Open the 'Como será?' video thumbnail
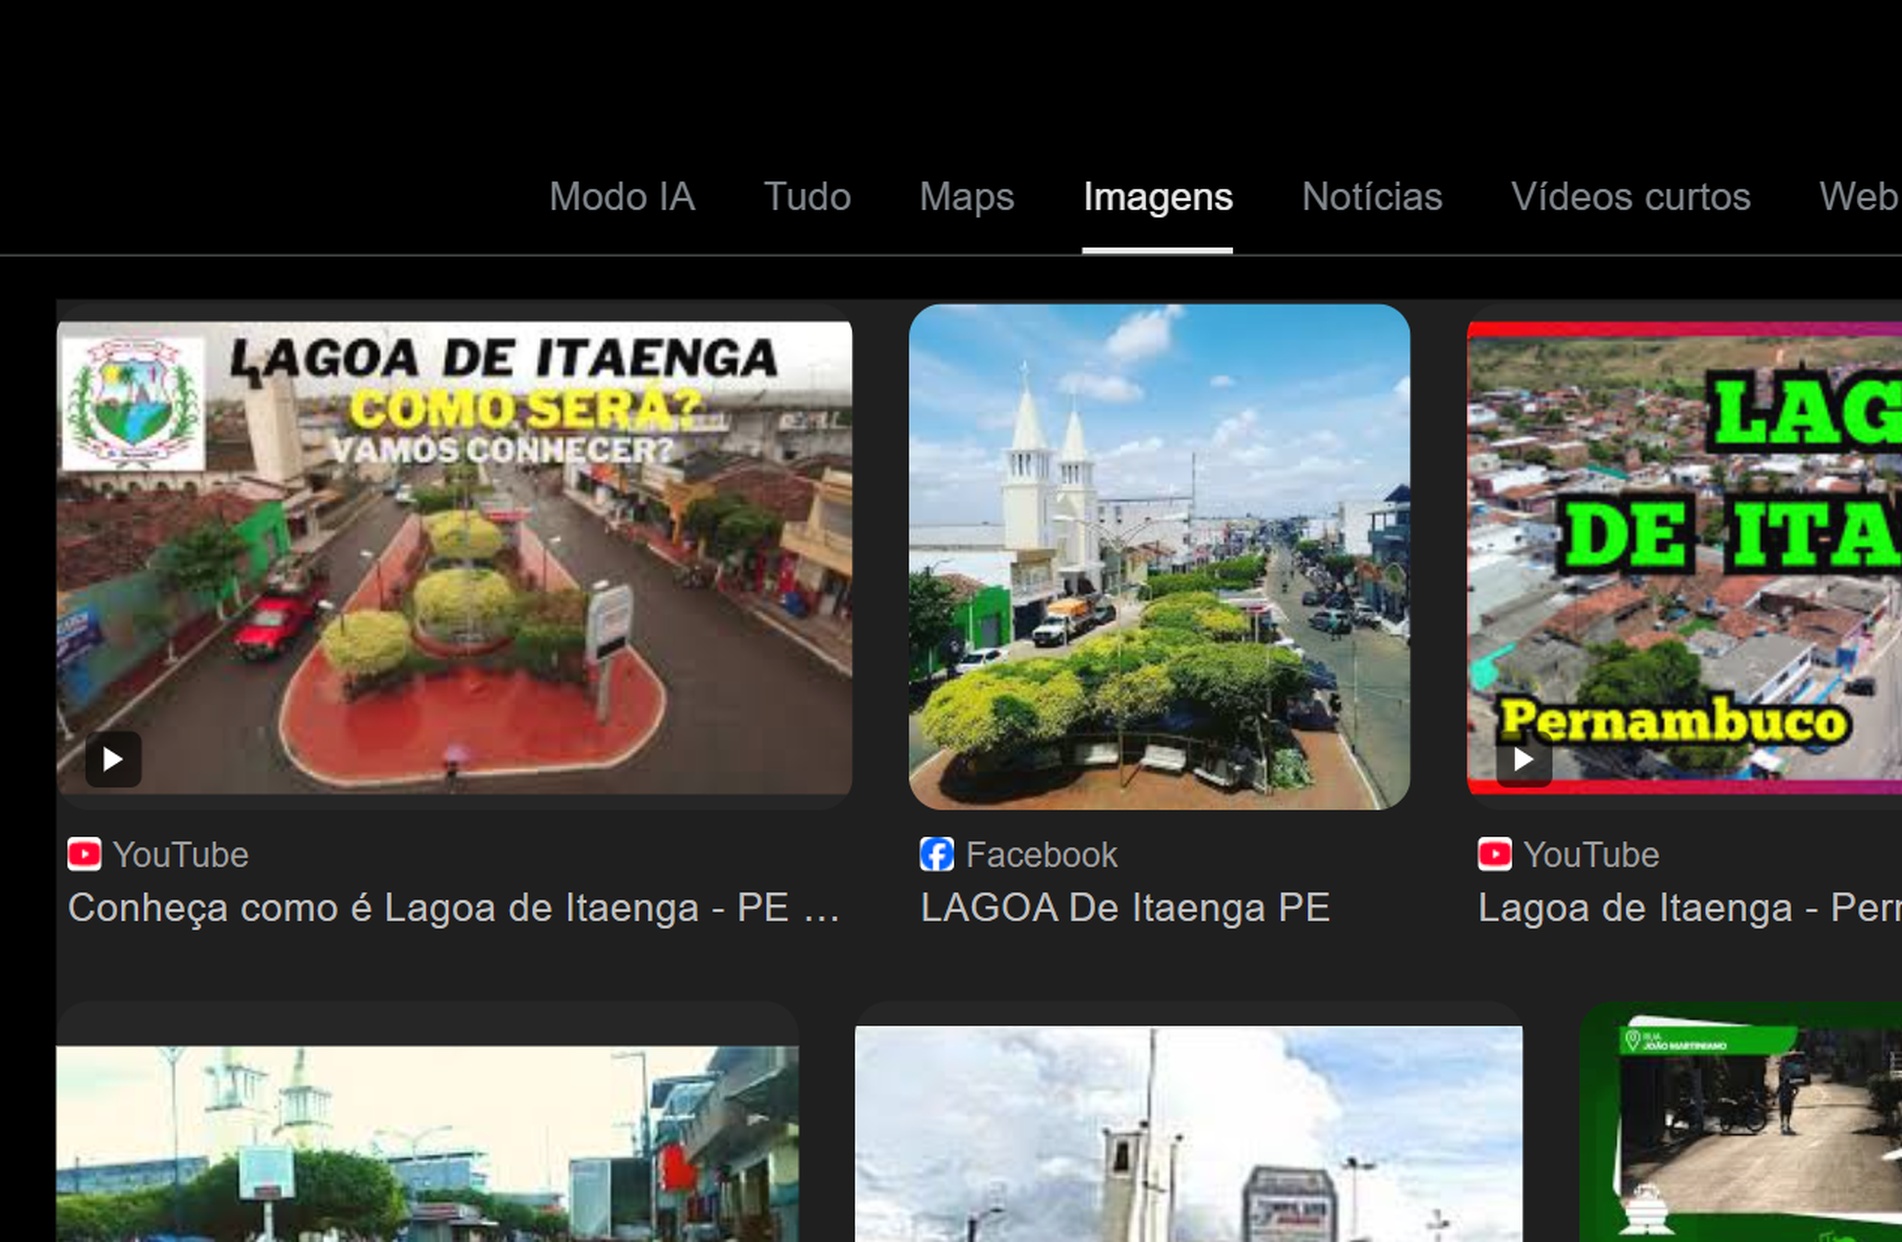Screen dimensions: 1902x1242 [x=454, y=556]
